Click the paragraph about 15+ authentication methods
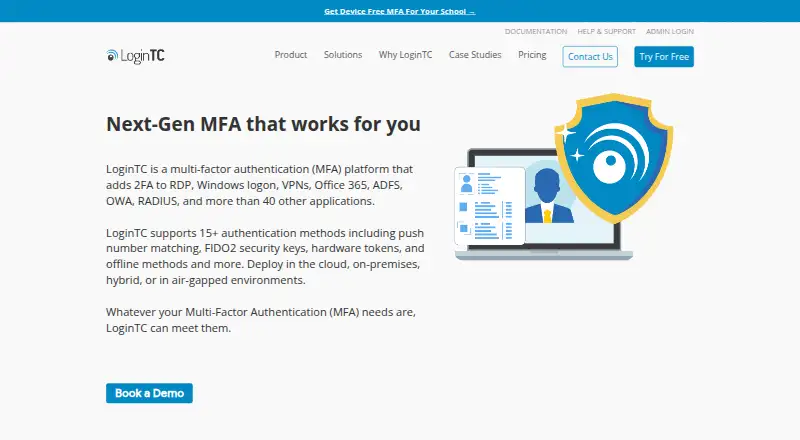The image size is (800, 440). 265,256
